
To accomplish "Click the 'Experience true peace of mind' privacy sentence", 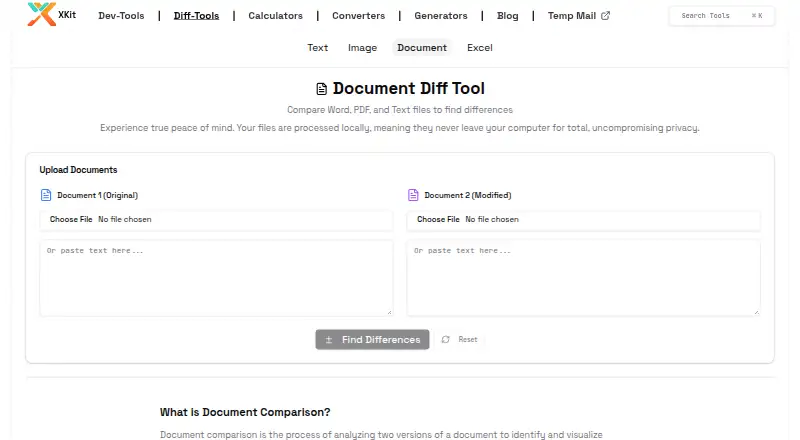I will 400,128.
